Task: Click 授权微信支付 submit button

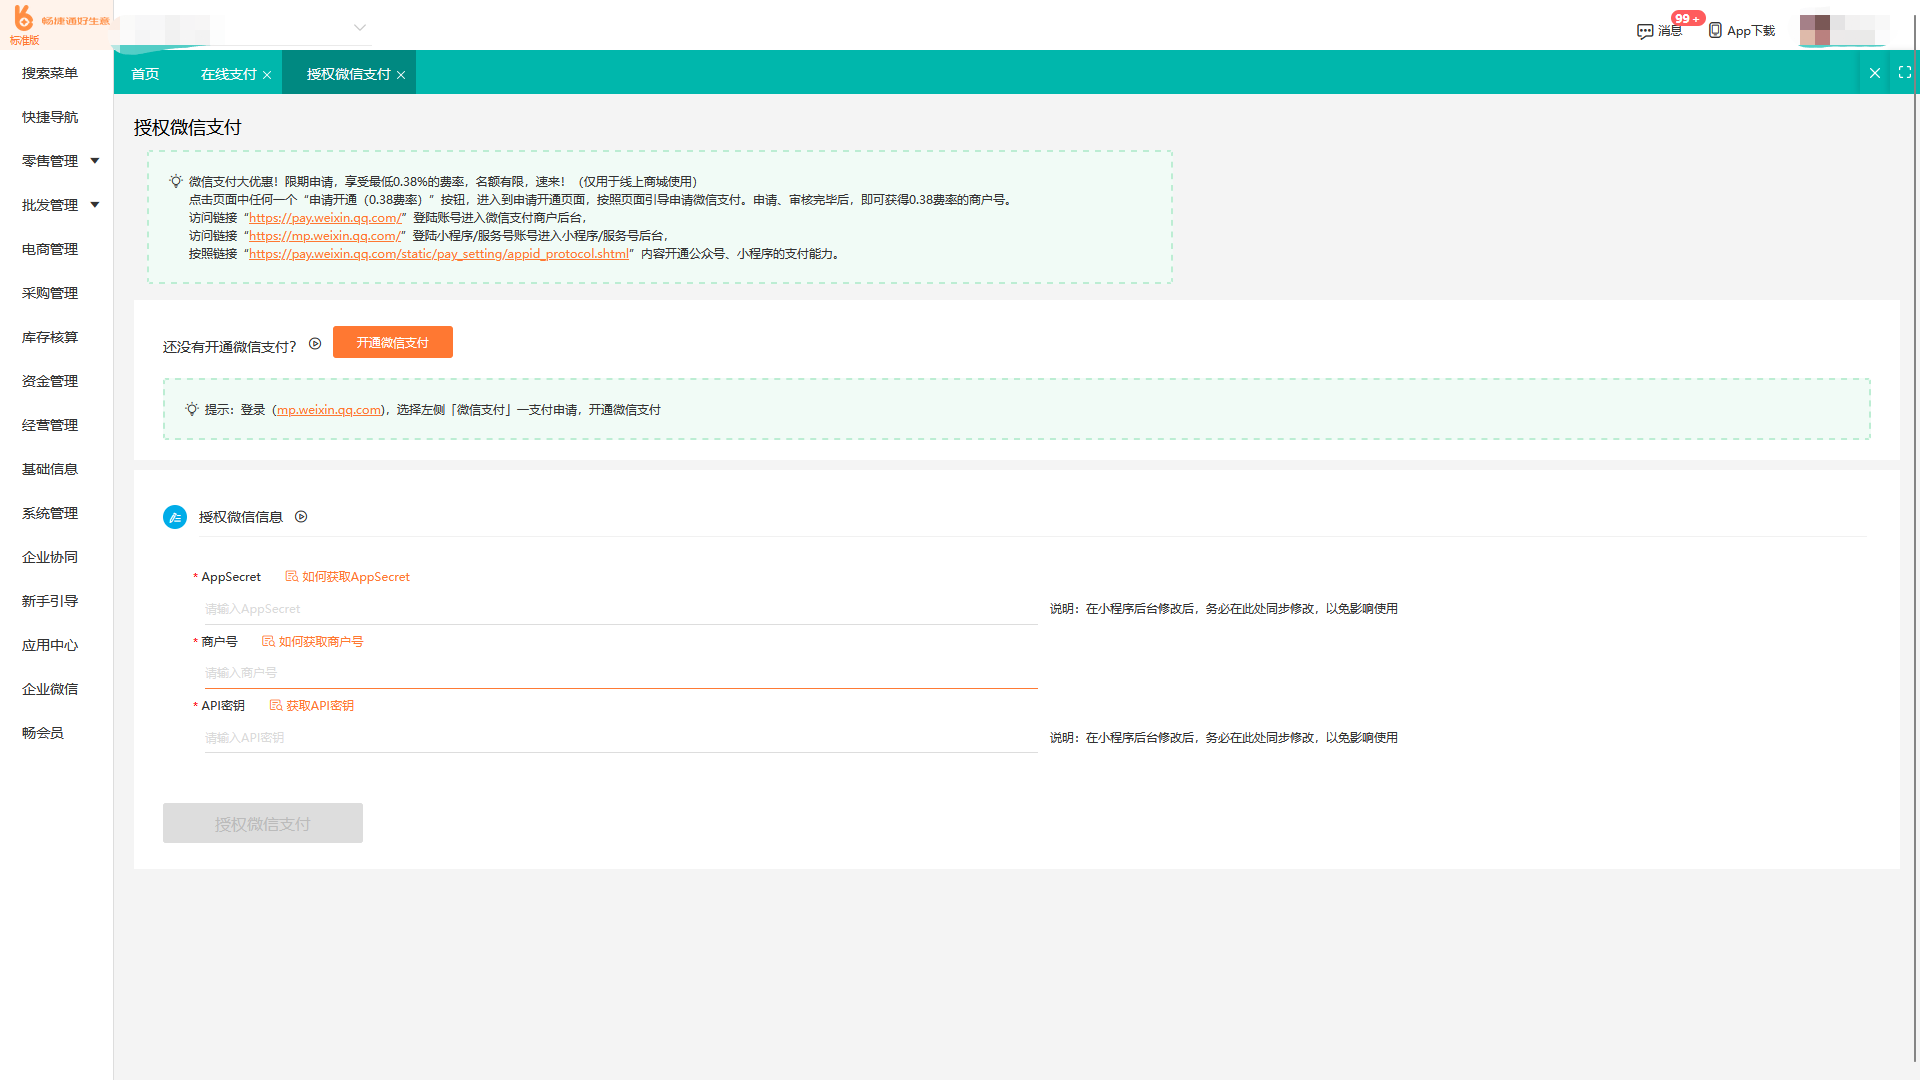Action: pos(262,822)
